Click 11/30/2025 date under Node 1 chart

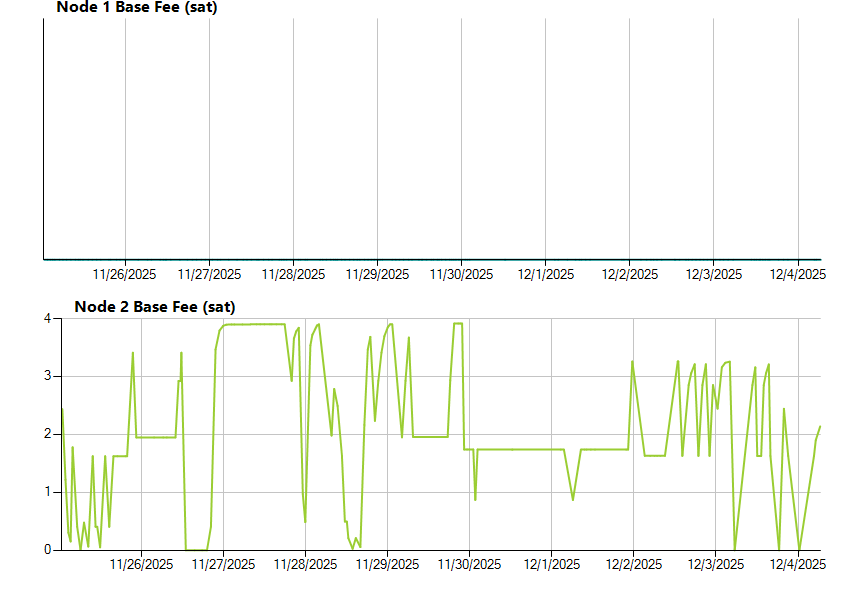(461, 274)
